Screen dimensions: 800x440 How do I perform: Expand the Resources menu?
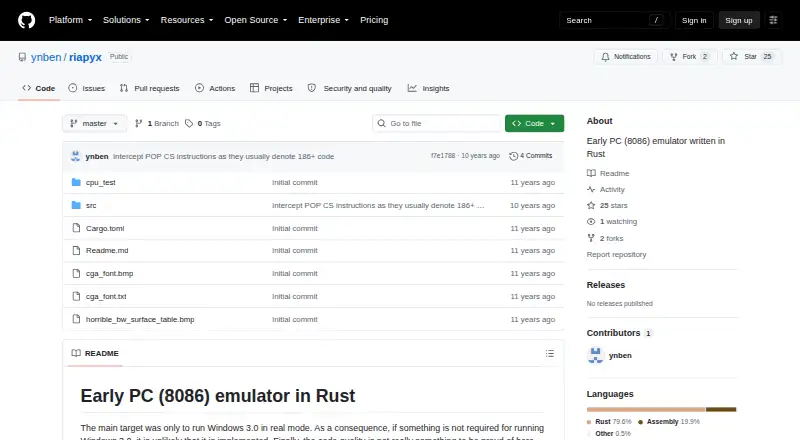[187, 20]
